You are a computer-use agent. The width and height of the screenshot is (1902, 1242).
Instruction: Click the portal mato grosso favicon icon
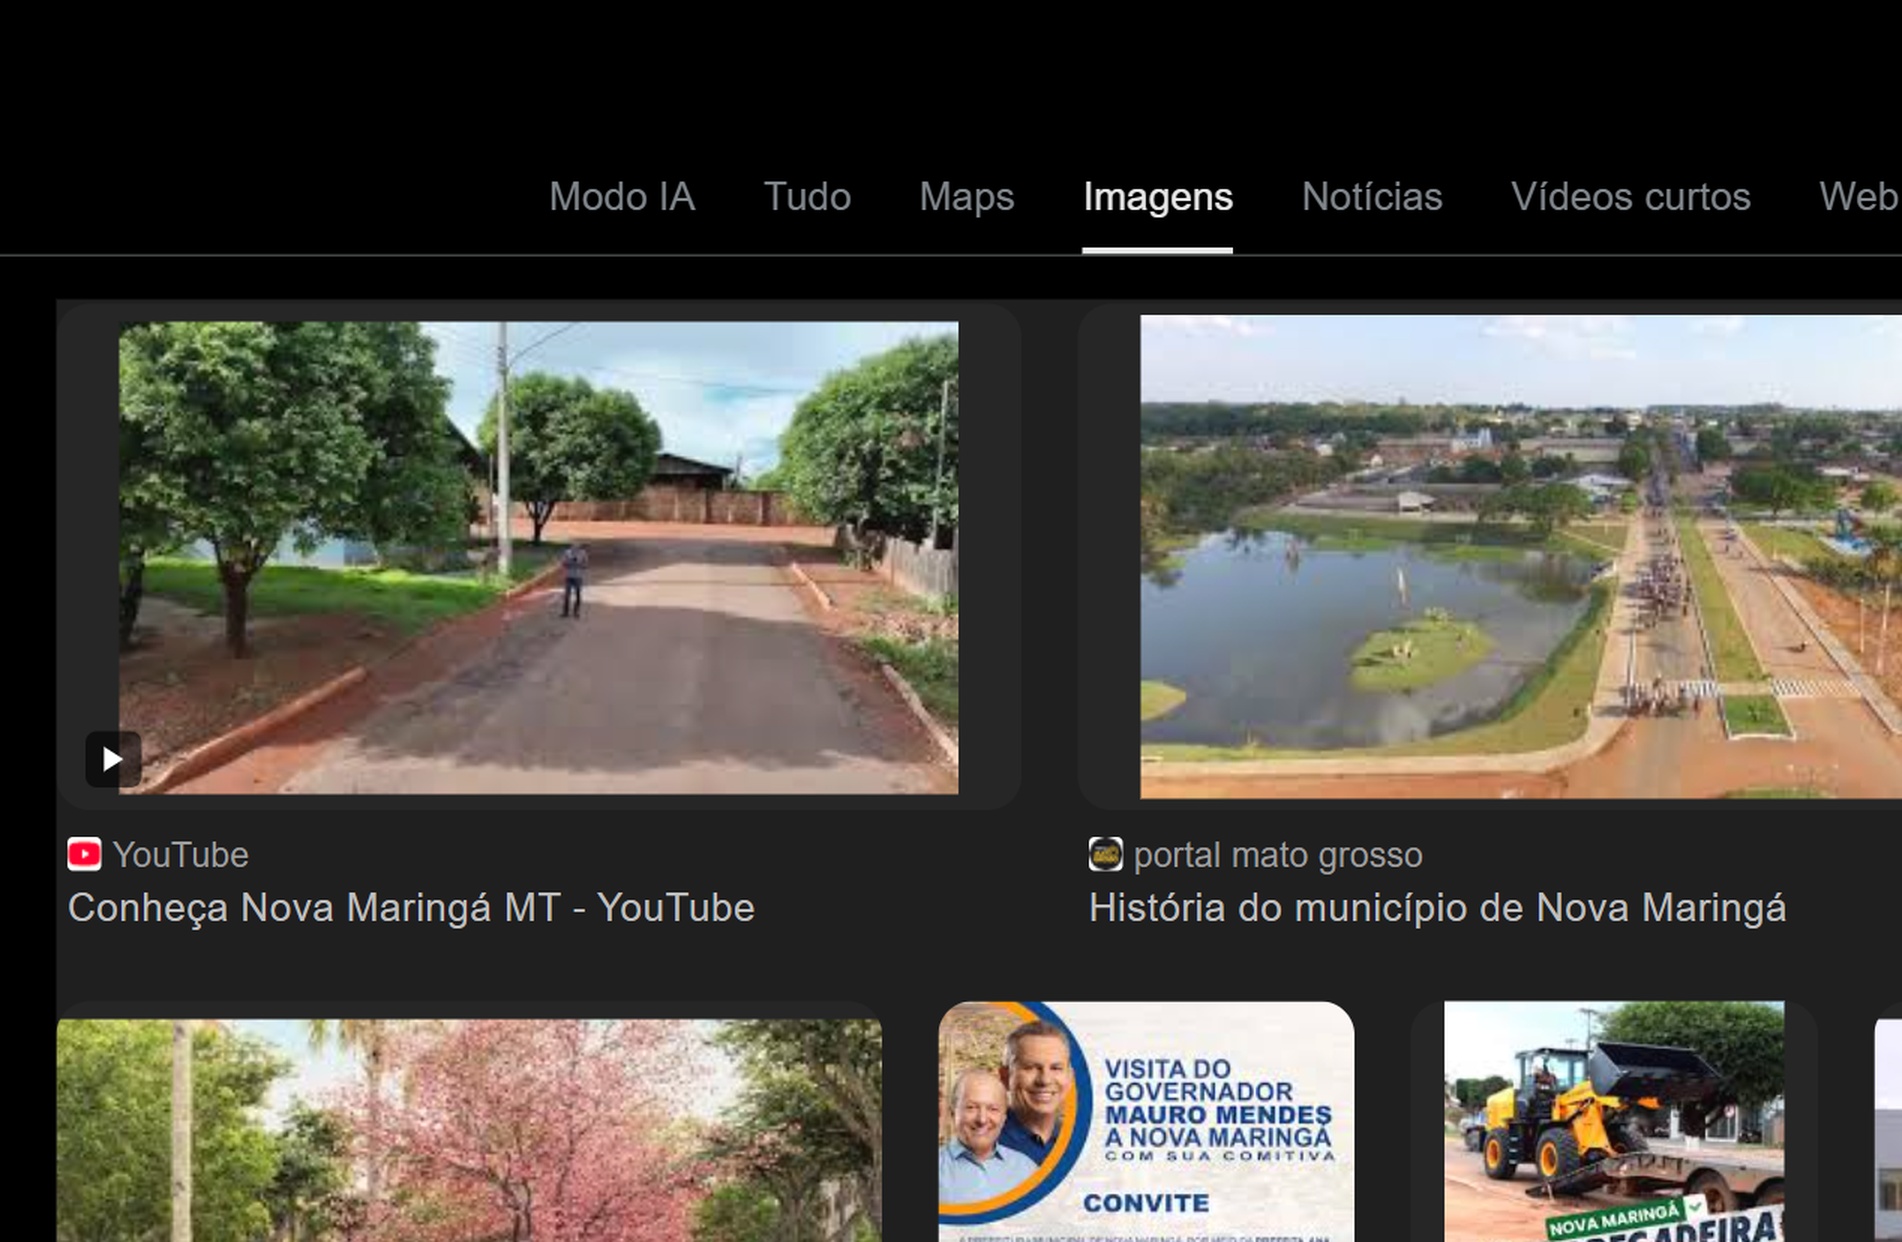[1105, 854]
